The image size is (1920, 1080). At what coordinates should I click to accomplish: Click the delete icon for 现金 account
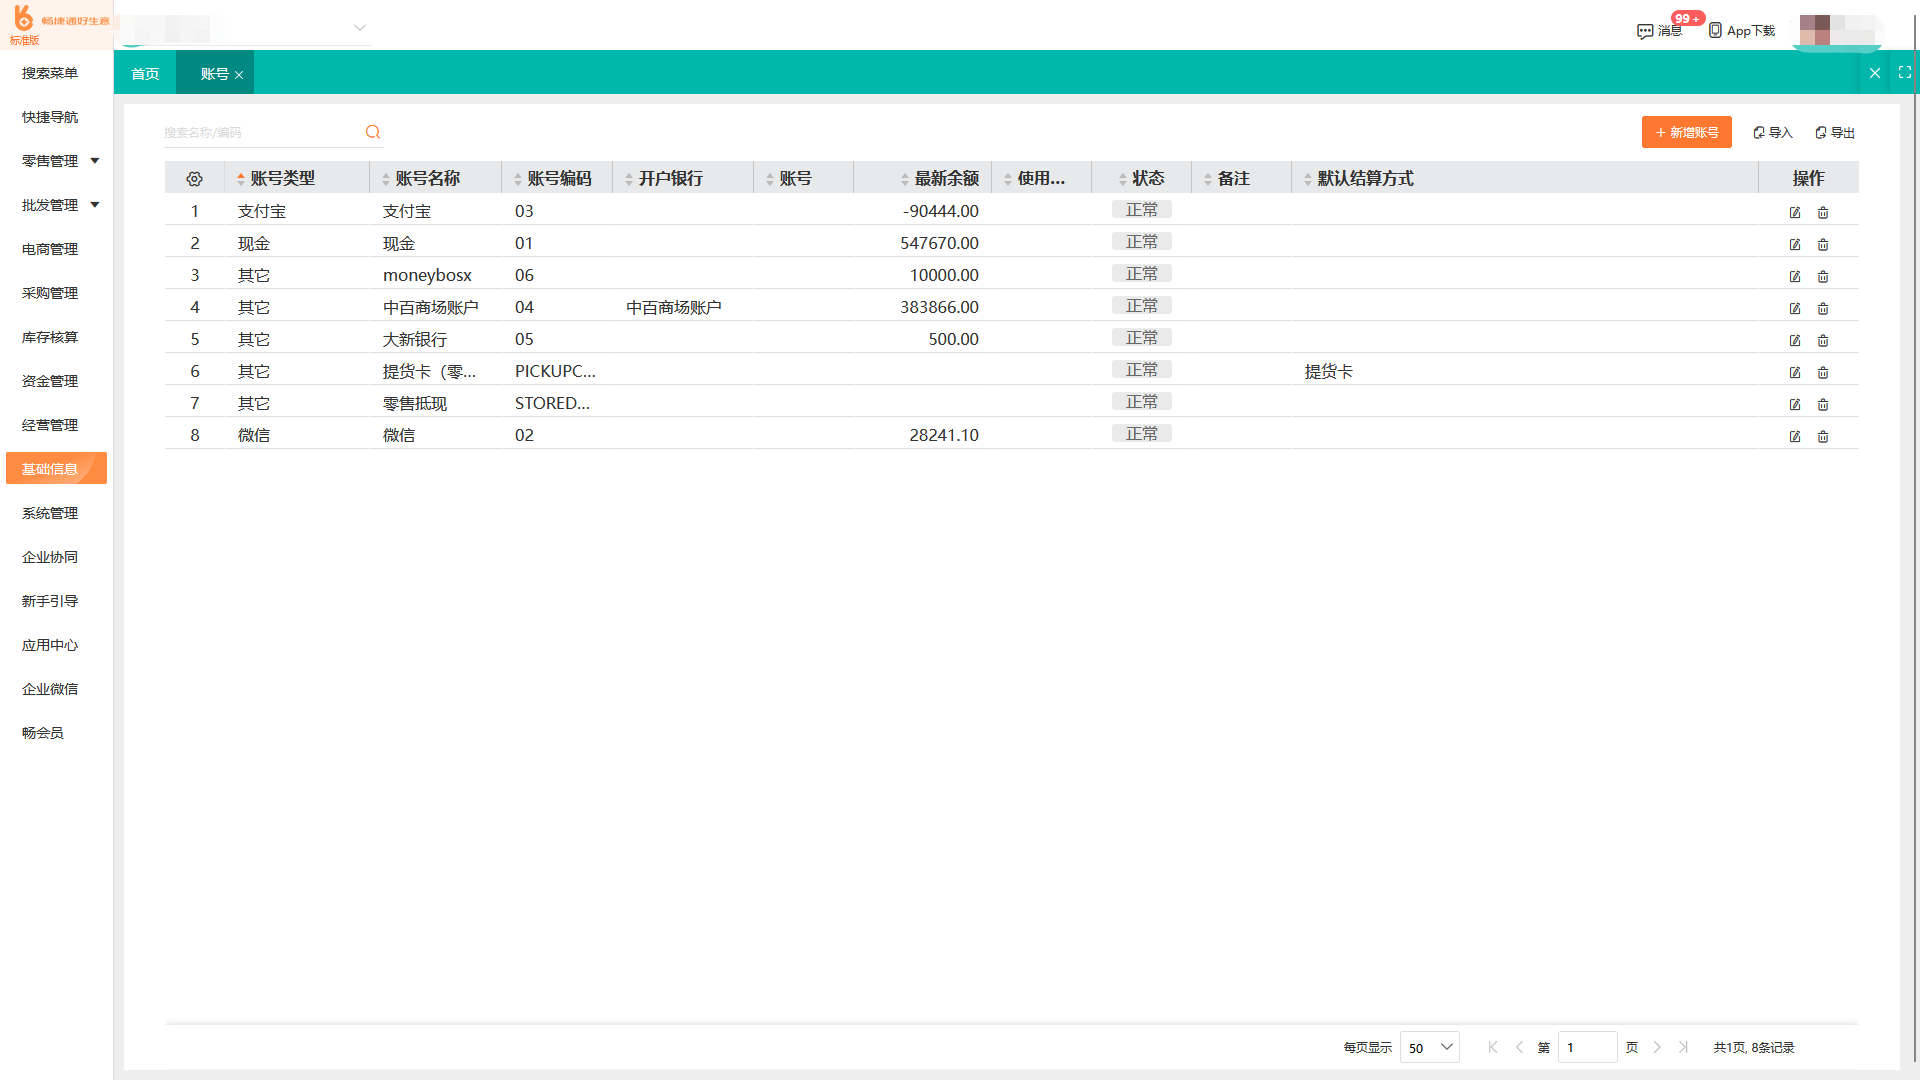(x=1824, y=243)
